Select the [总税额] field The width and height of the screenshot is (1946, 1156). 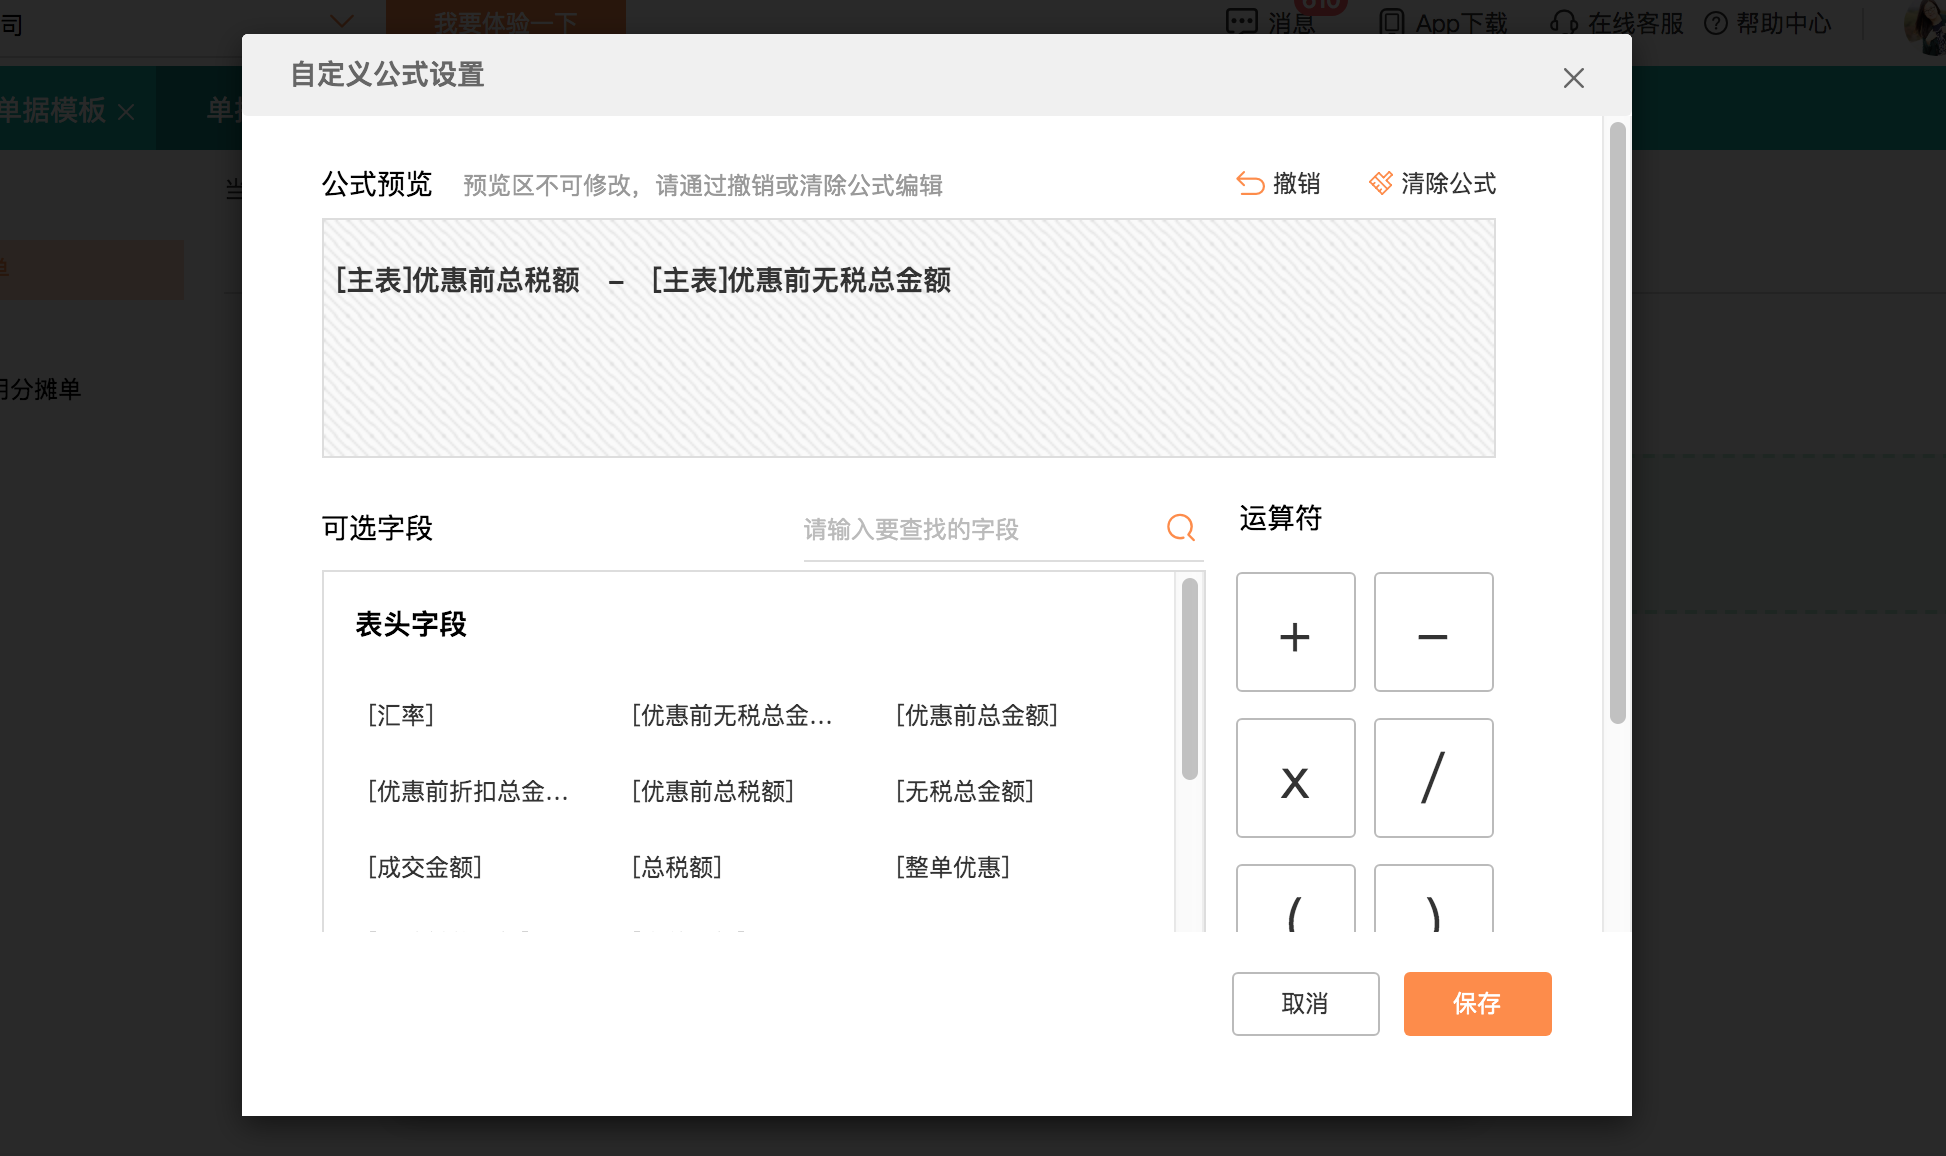coord(674,867)
